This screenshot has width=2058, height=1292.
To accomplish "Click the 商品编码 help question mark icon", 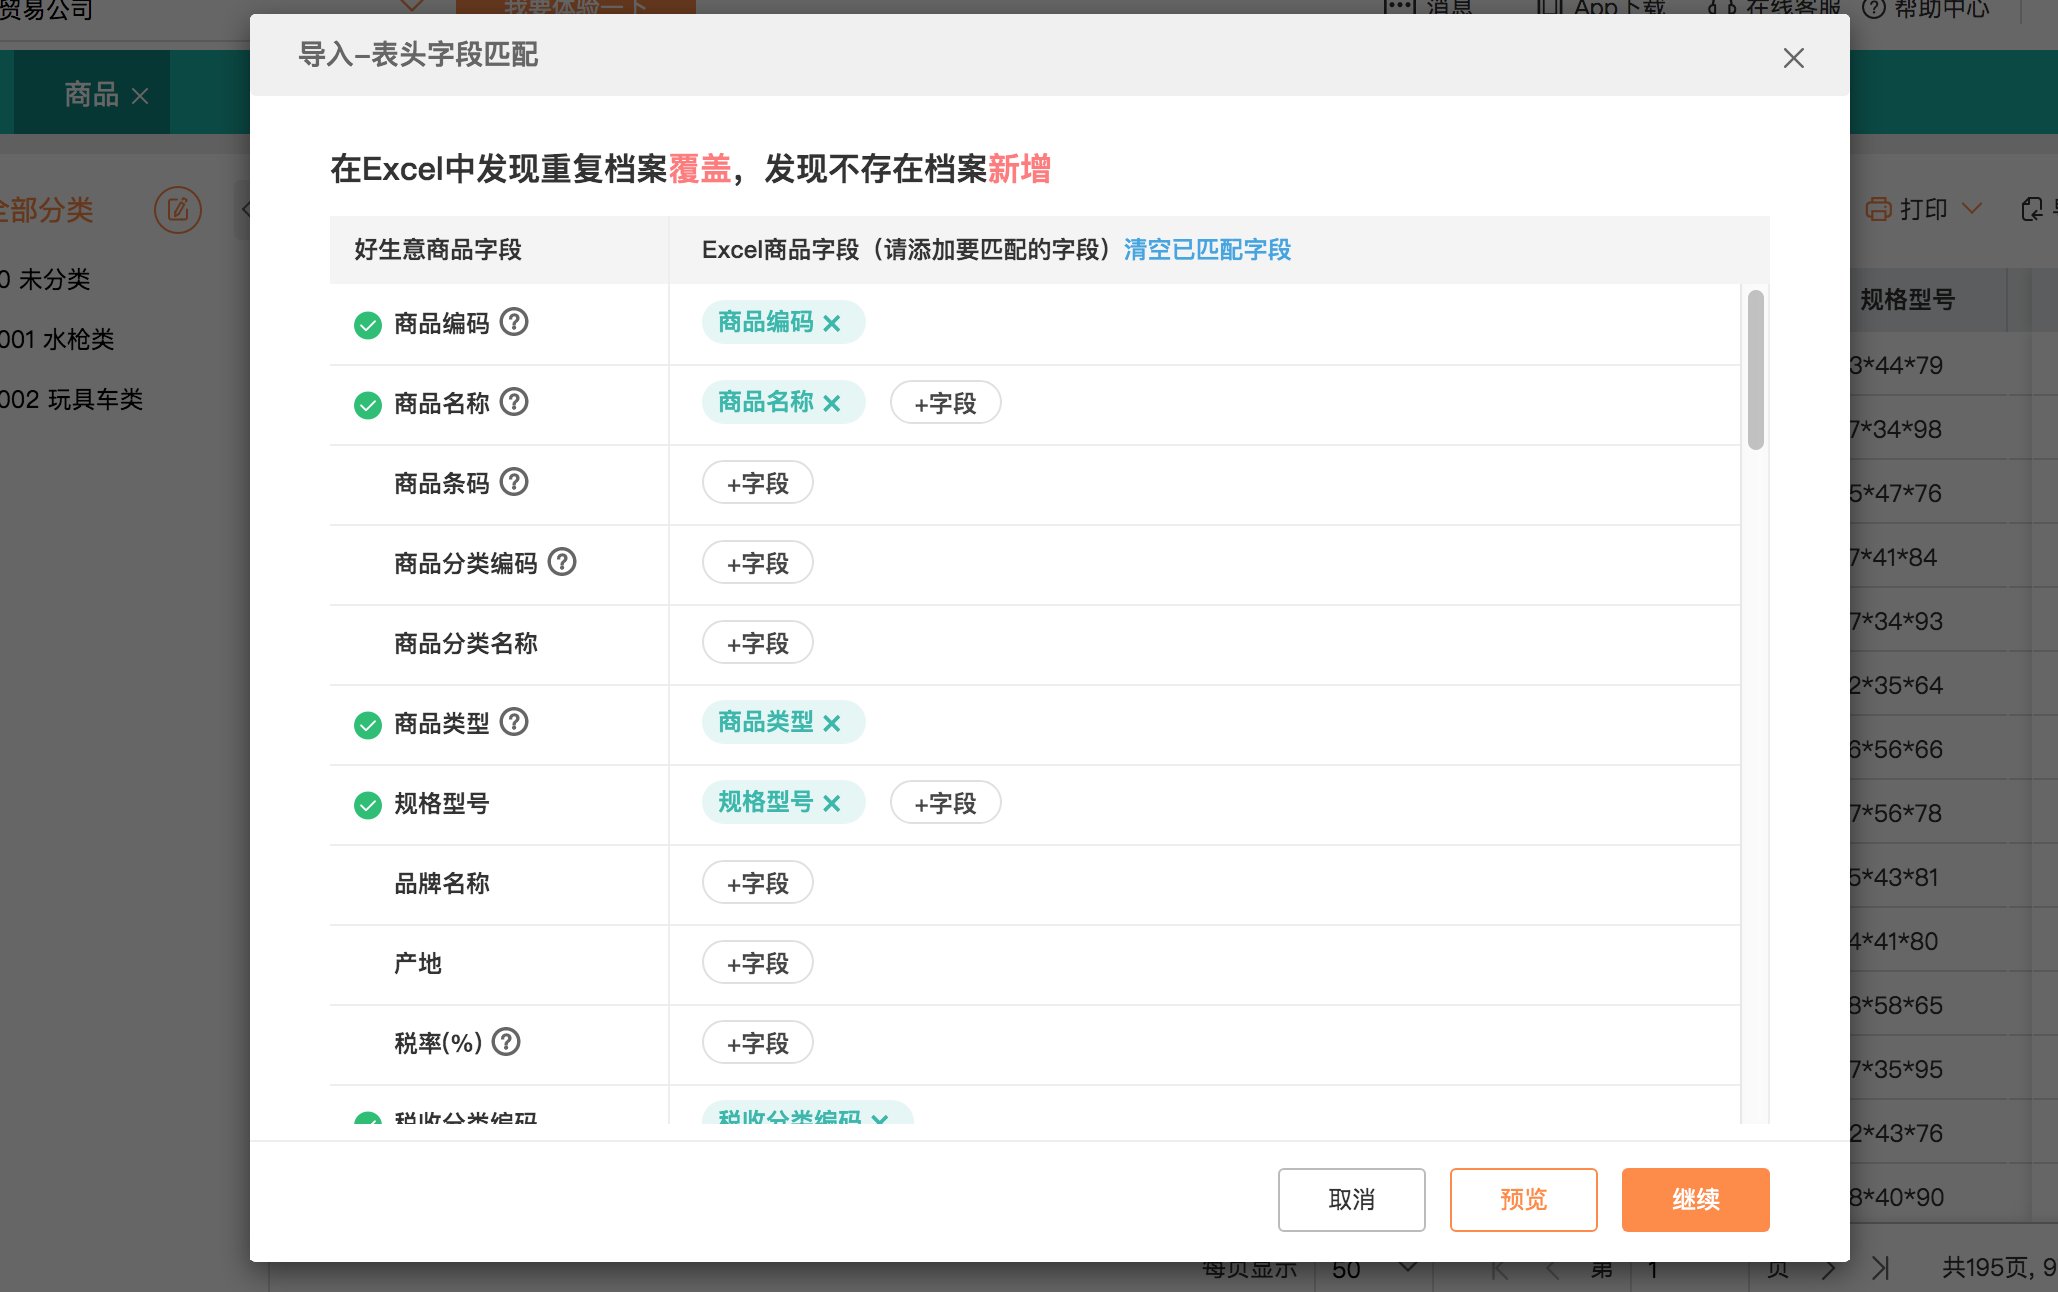I will pos(515,322).
